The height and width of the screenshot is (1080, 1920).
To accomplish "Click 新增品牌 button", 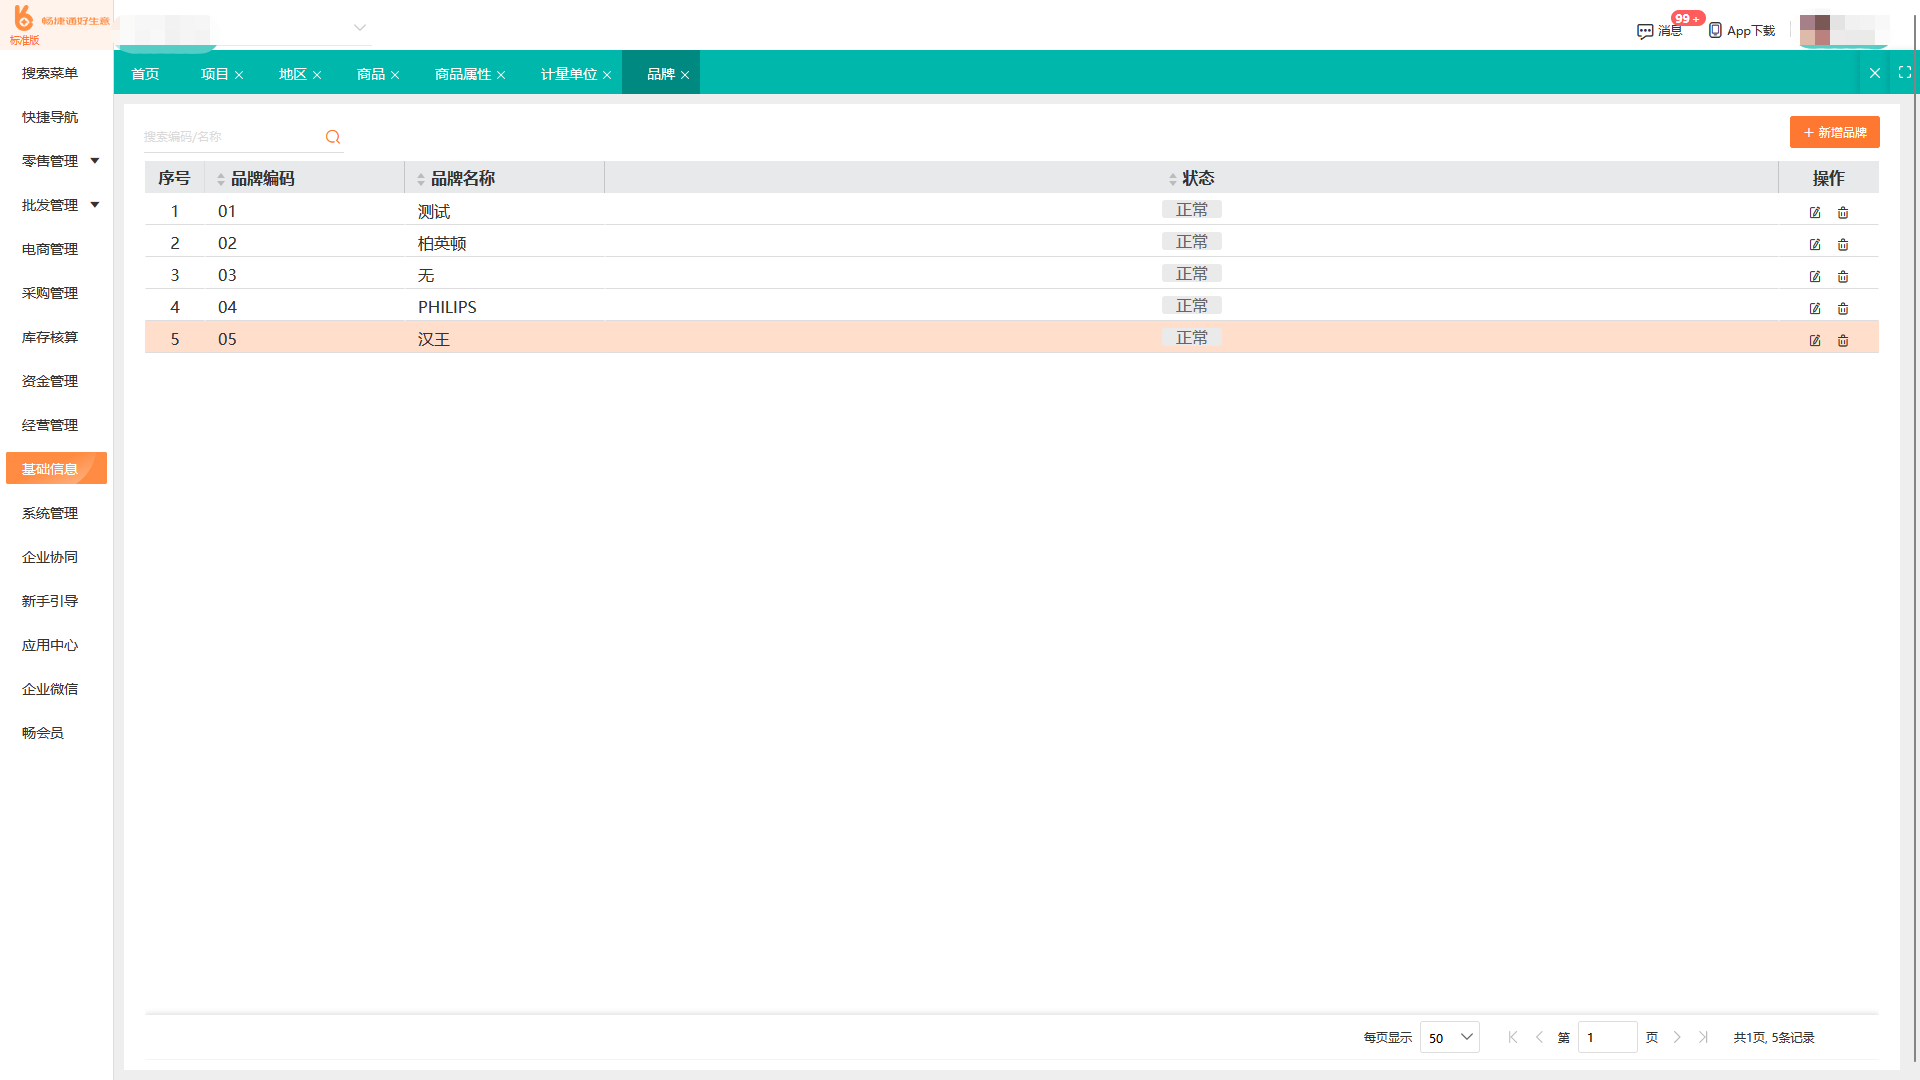I will pyautogui.click(x=1834, y=132).
